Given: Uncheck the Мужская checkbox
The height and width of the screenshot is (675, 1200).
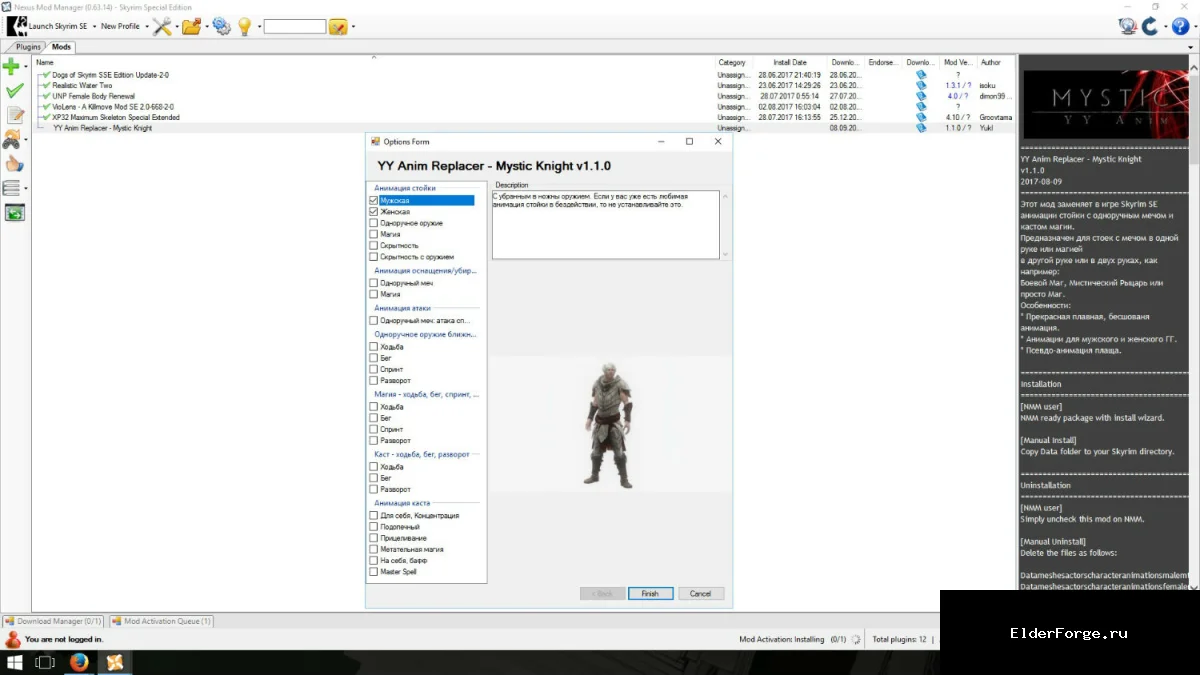Looking at the screenshot, I should click(374, 201).
